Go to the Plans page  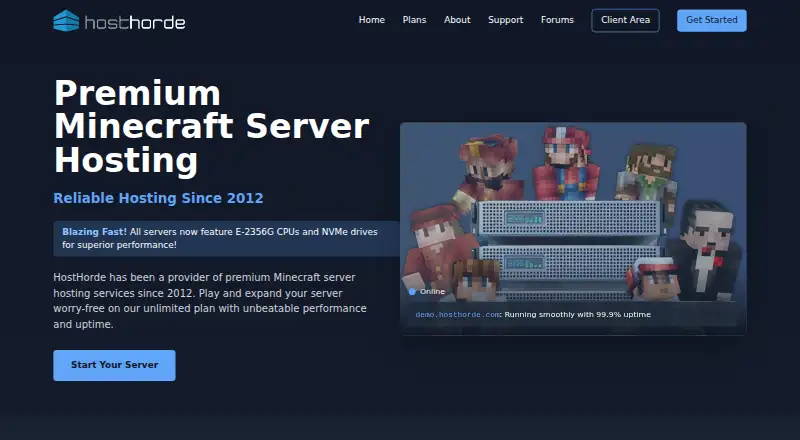pyautogui.click(x=414, y=20)
